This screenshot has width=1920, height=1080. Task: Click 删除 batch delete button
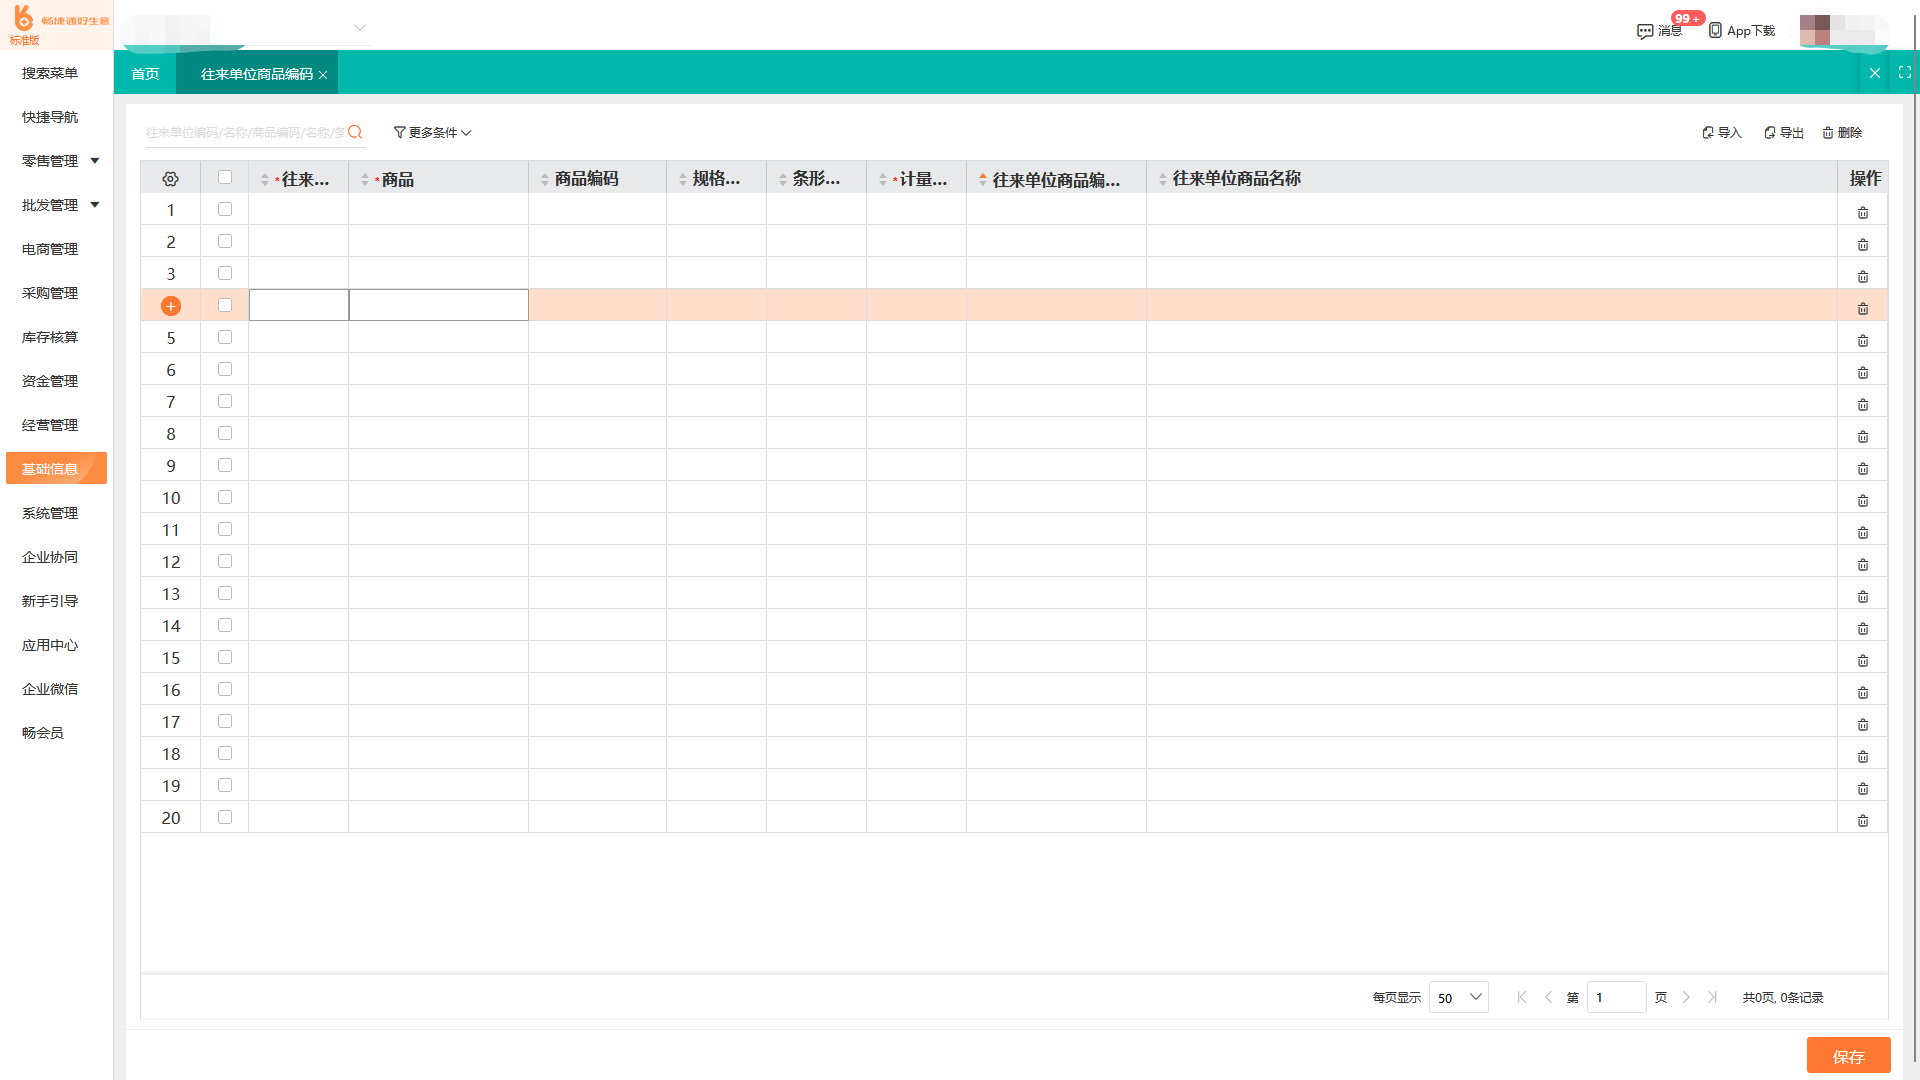1842,132
